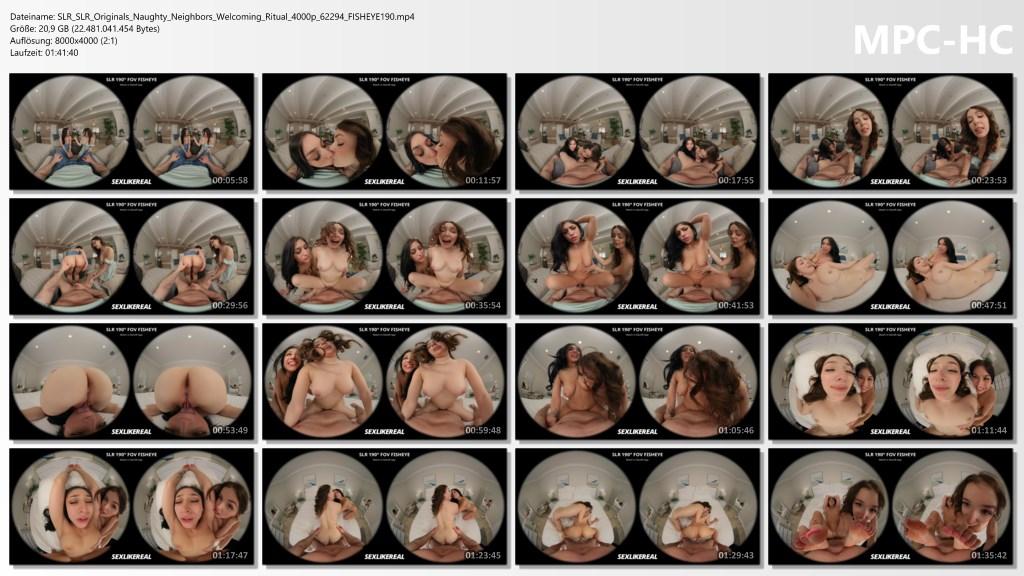This screenshot has width=1024, height=576.
Task: Click the Laufzeit 01:41:40 duration line
Action: [45, 53]
